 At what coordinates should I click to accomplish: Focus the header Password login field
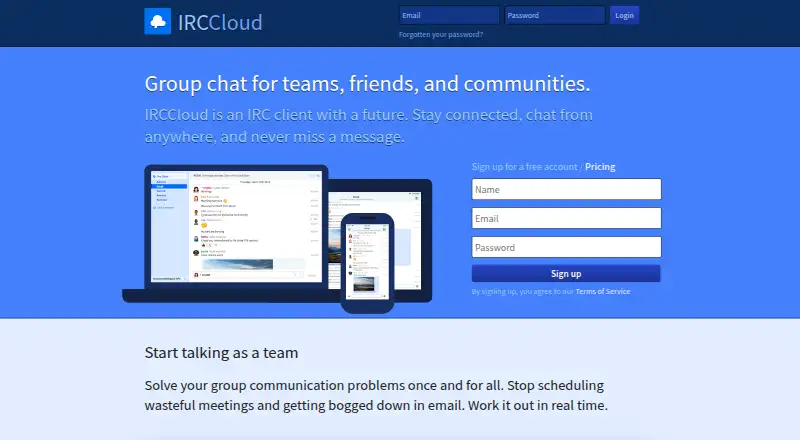[555, 15]
